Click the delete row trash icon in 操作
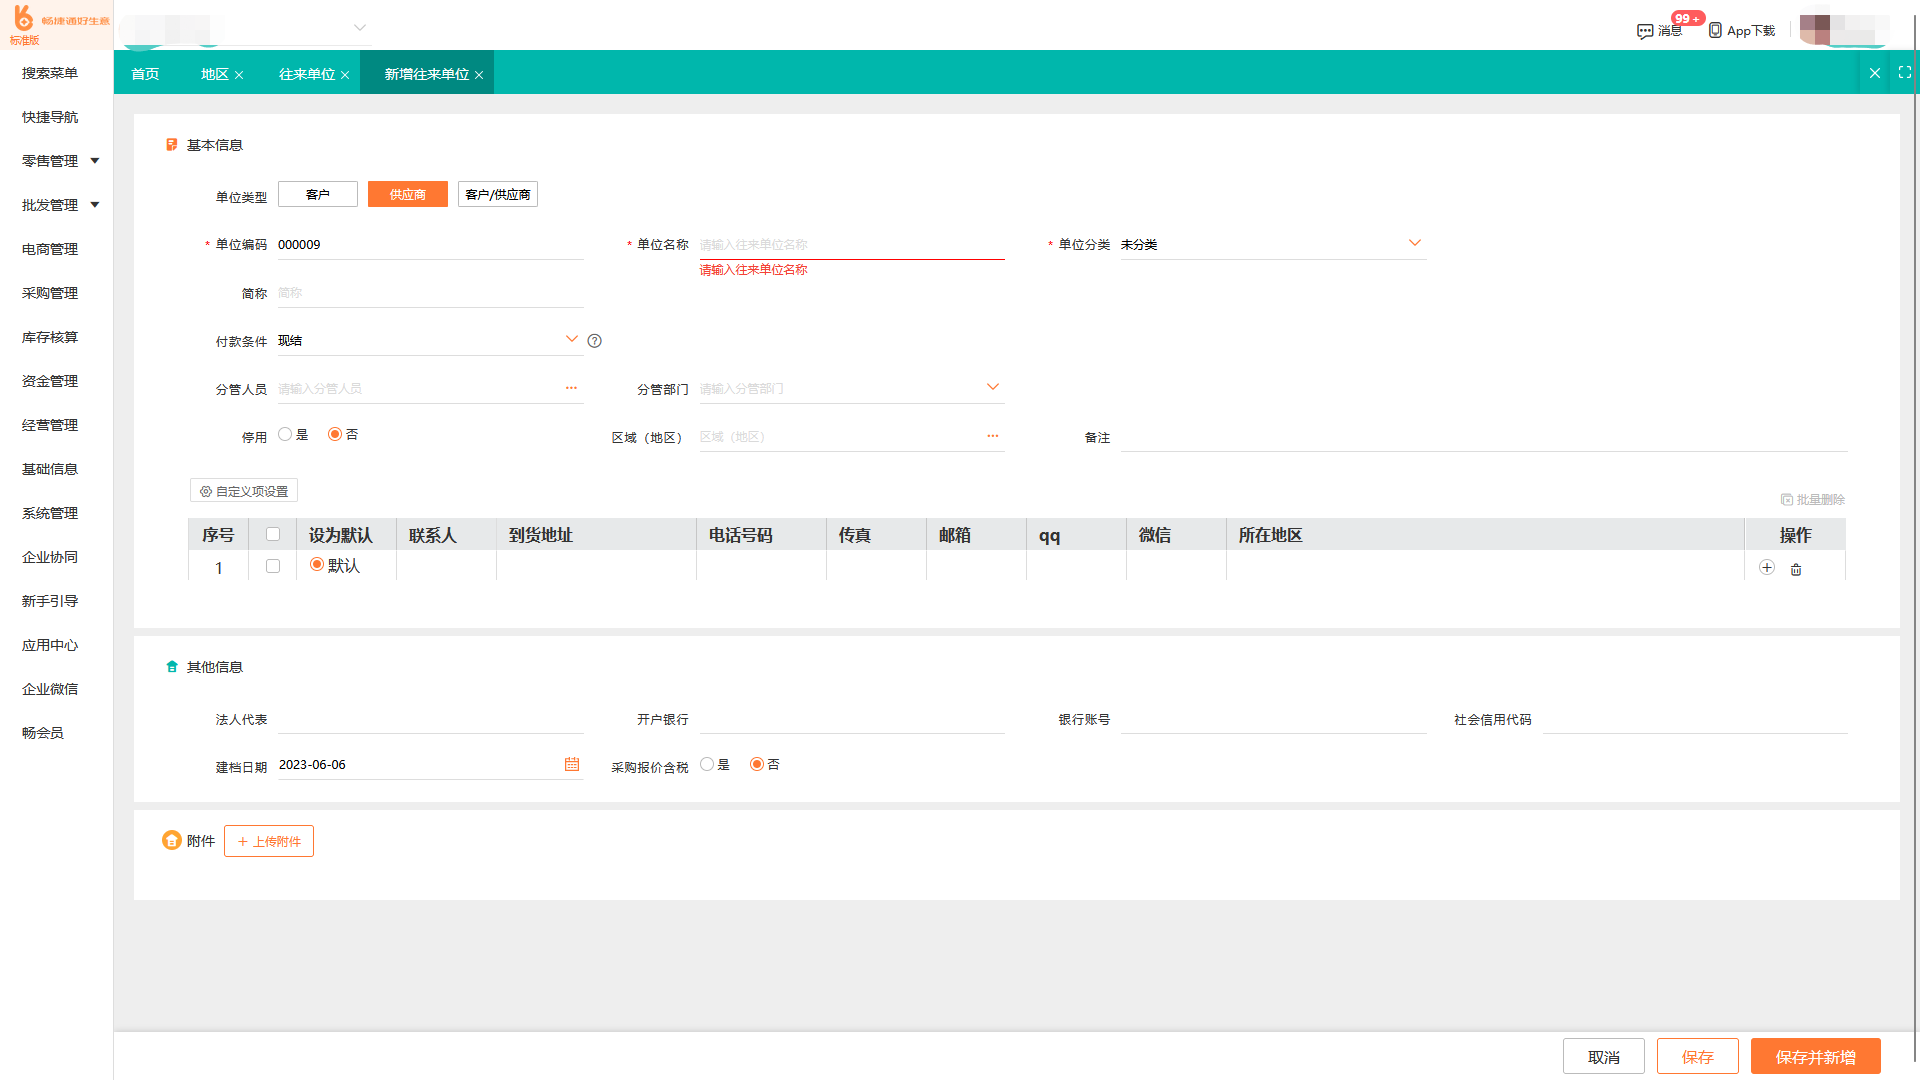The height and width of the screenshot is (1080, 1920). coord(1796,568)
